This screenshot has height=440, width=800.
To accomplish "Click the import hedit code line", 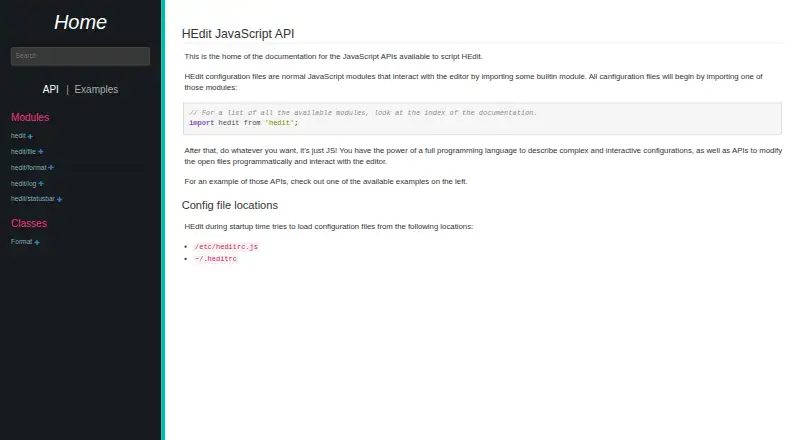I will click(x=243, y=123).
